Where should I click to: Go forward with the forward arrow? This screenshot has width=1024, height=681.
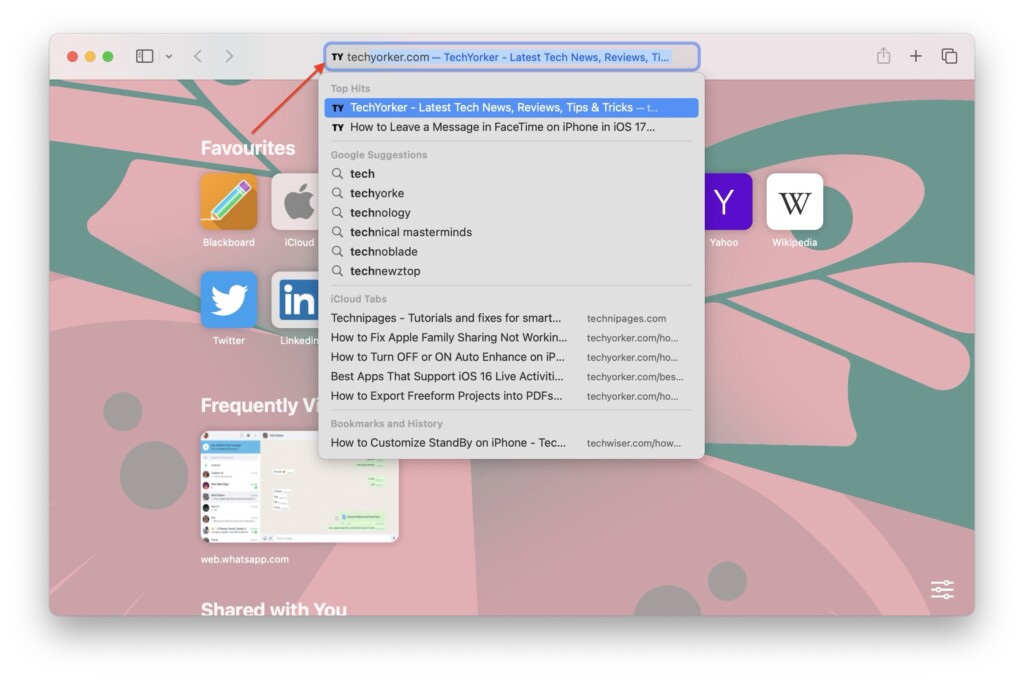pos(229,56)
